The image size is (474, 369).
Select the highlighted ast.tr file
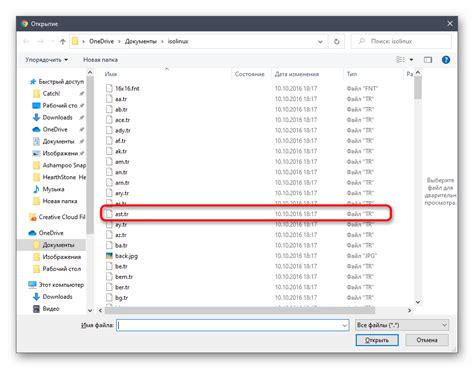(246, 214)
